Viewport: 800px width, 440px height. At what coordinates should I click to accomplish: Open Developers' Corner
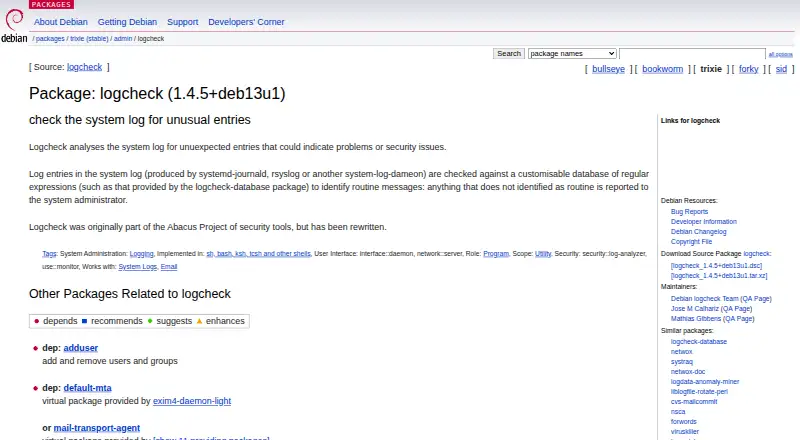246,22
